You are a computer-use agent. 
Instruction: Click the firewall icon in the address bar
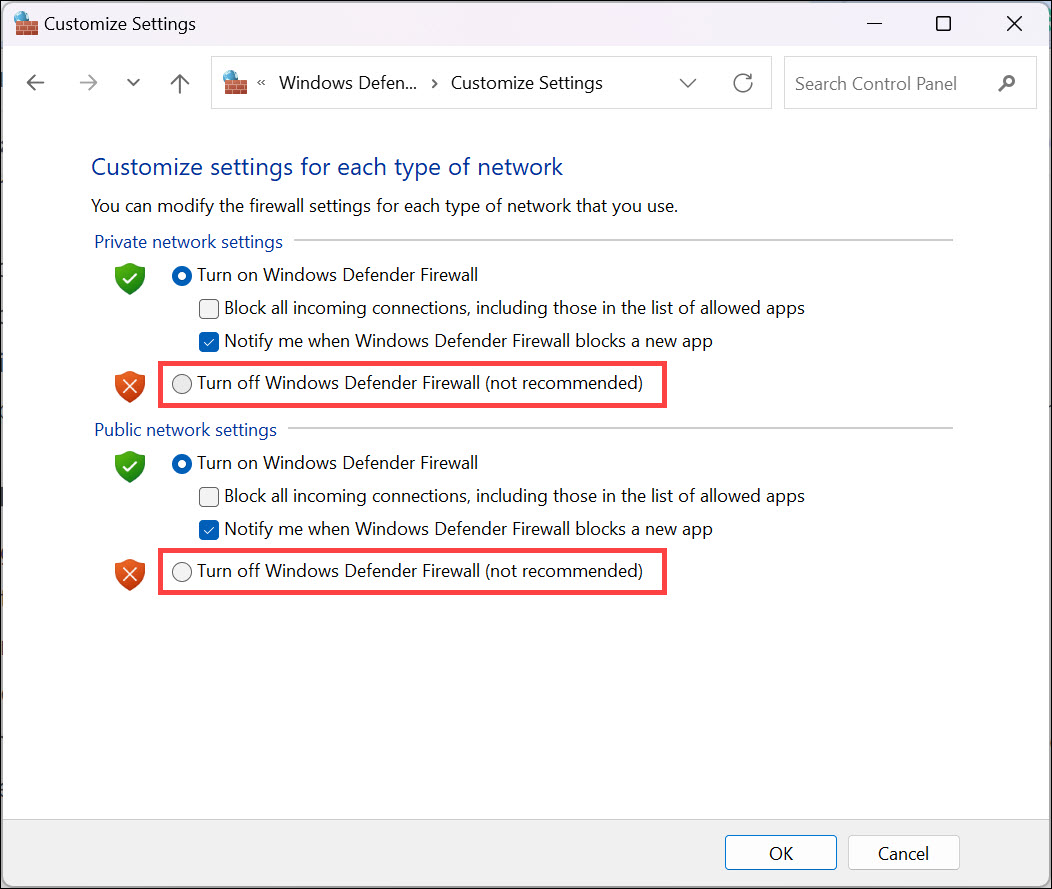[x=234, y=84]
